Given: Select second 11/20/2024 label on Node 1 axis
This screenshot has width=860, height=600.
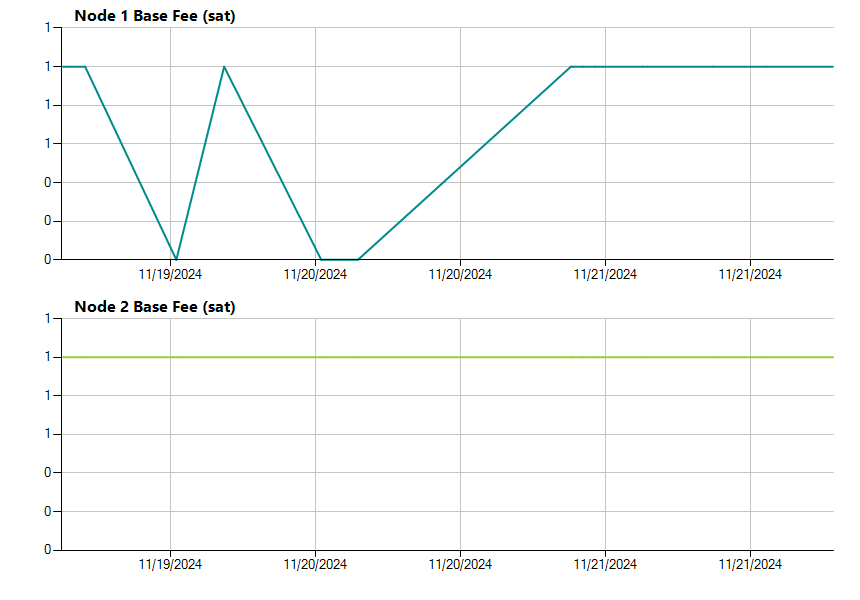Looking at the screenshot, I should (460, 274).
